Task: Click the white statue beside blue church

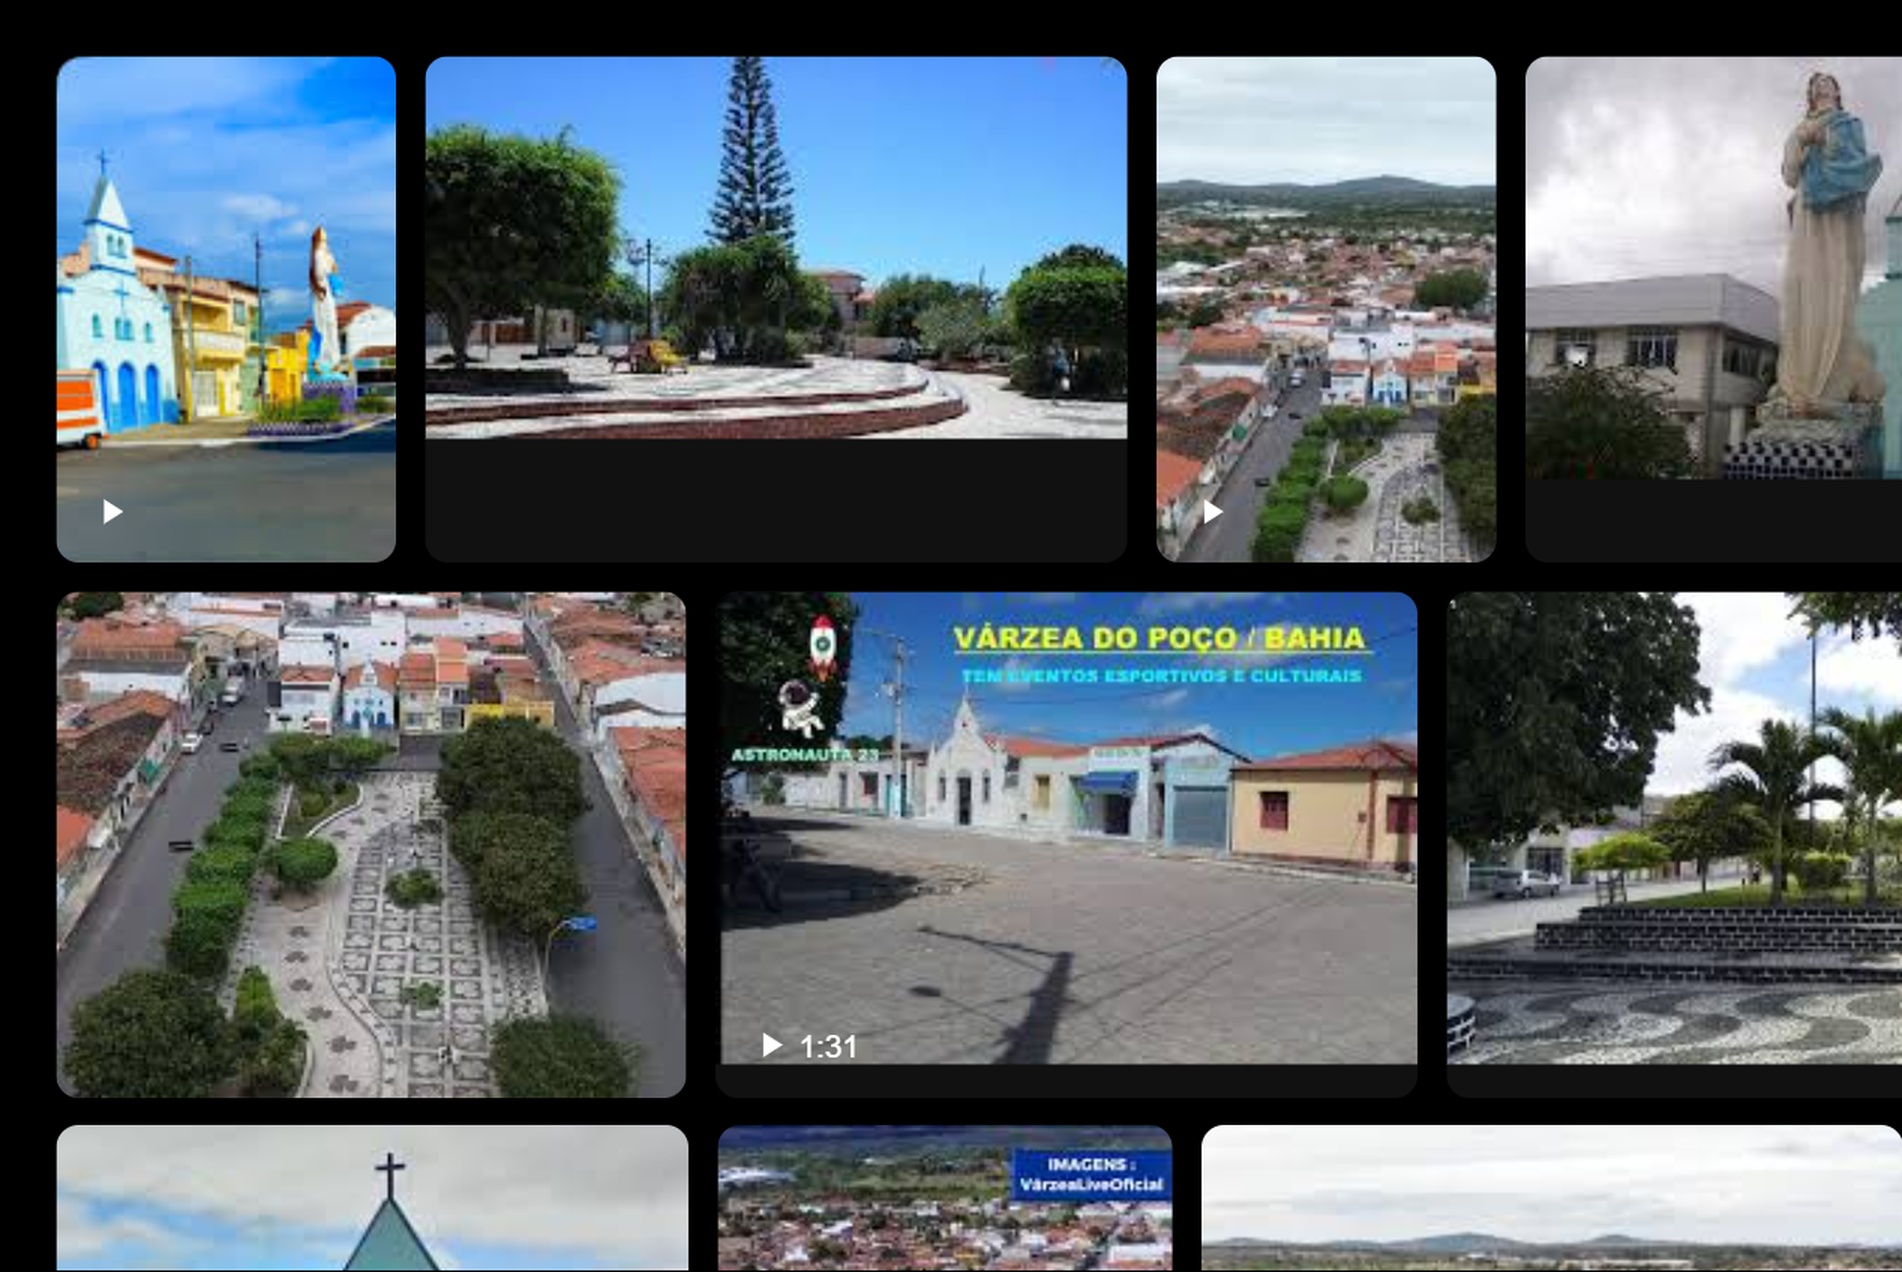Action: tap(324, 300)
